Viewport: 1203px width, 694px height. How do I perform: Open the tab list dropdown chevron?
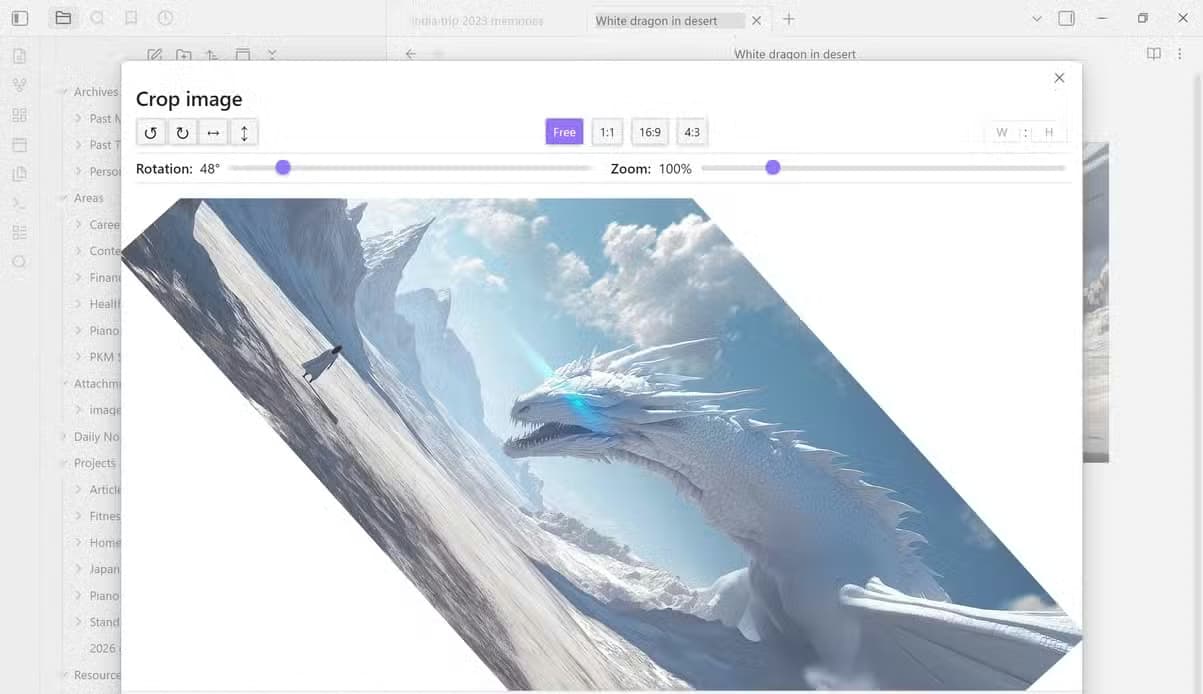pos(1037,19)
